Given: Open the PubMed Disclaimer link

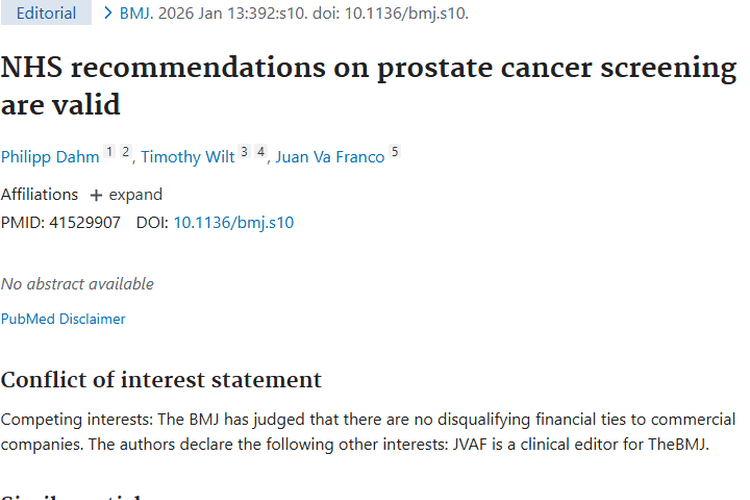Looking at the screenshot, I should [63, 319].
